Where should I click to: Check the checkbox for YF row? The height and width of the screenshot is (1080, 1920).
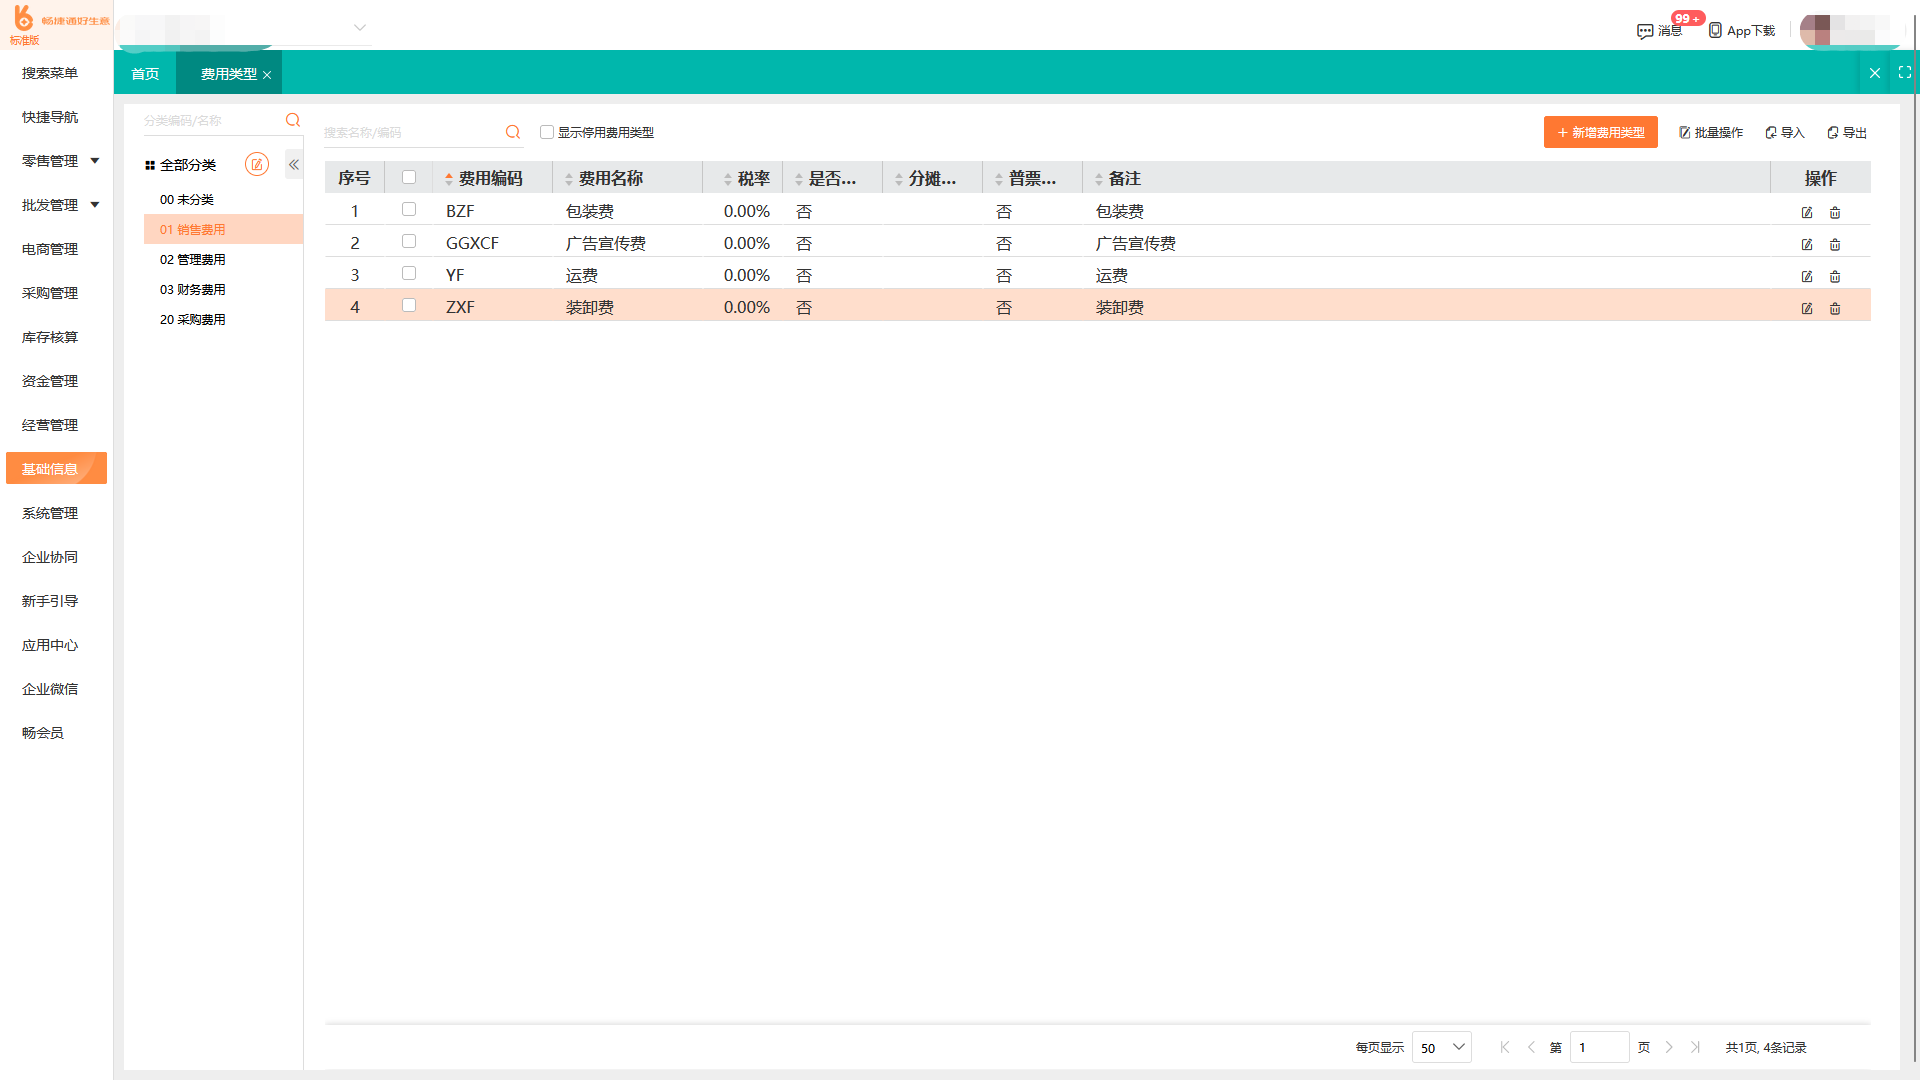(409, 274)
